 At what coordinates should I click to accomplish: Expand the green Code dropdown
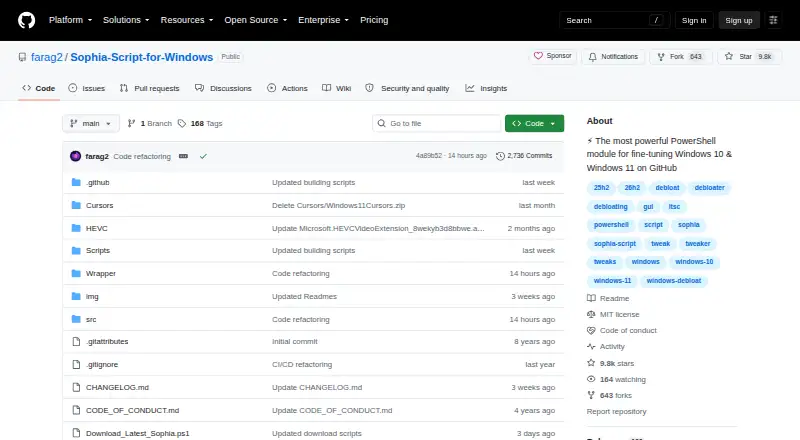534,124
